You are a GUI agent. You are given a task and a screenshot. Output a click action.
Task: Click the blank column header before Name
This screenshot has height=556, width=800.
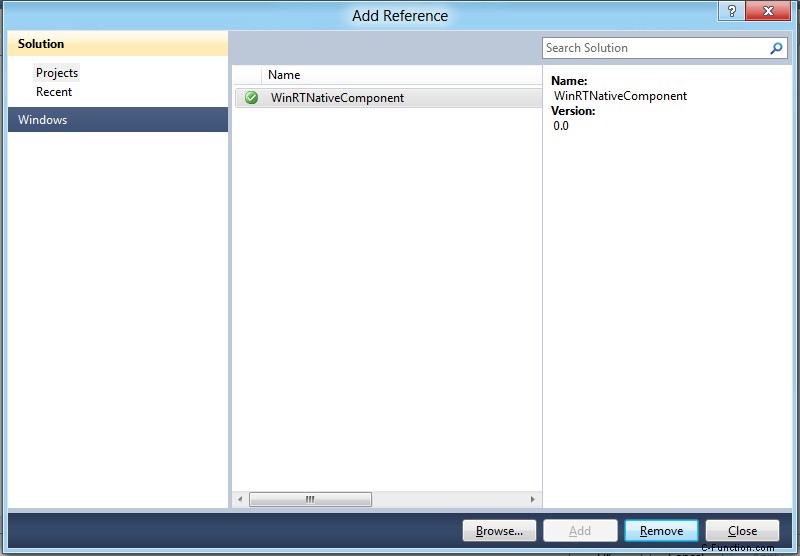coord(248,75)
